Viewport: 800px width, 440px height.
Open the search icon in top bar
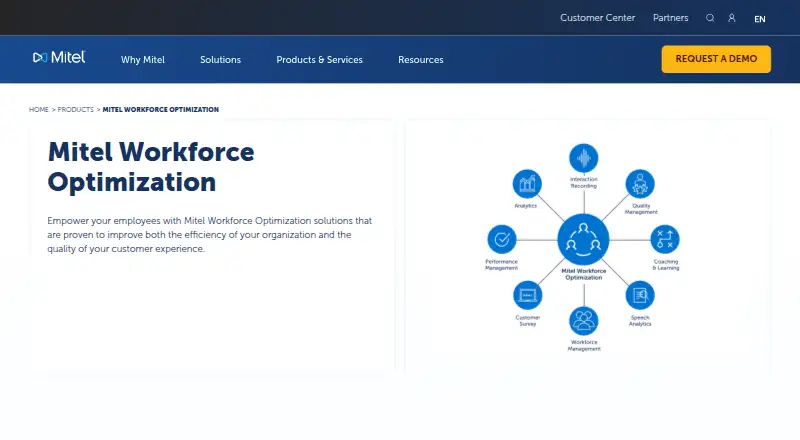[710, 18]
